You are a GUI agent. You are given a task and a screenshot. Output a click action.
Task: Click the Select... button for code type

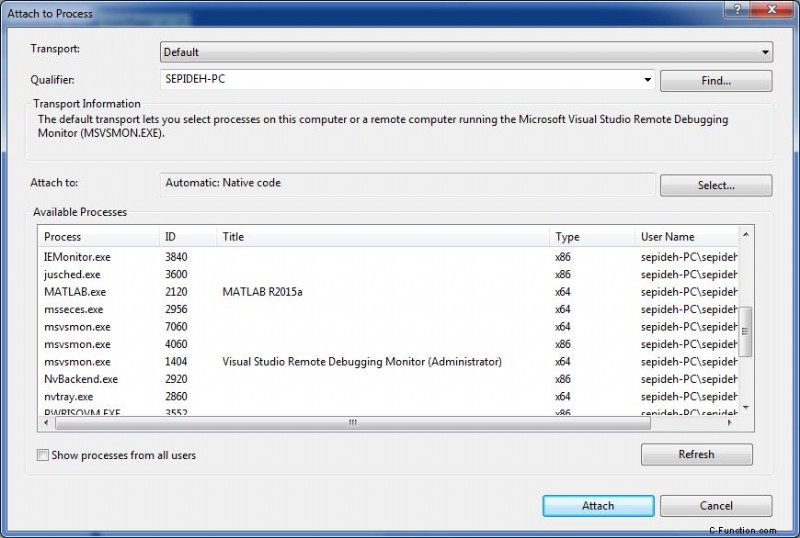[715, 185]
